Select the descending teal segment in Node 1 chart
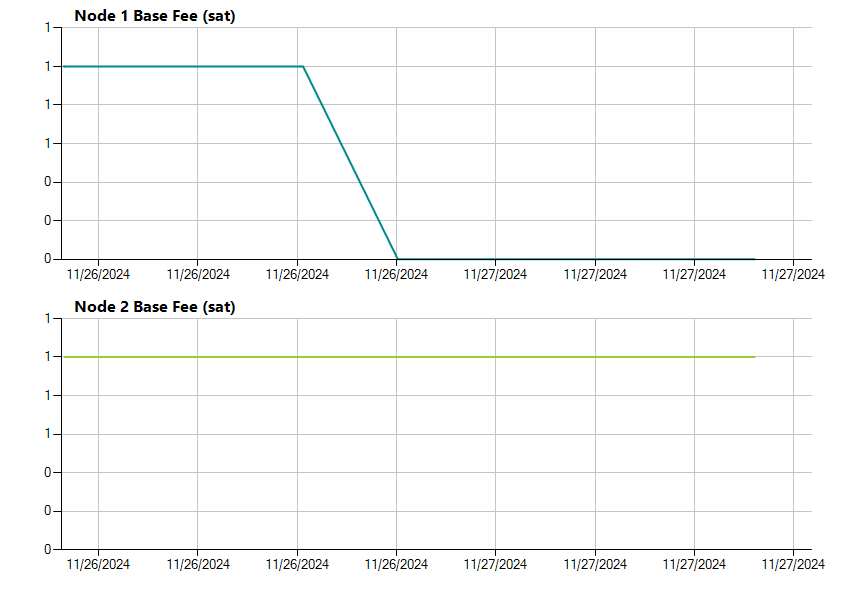Viewport: 860px width, 600px height. click(350, 162)
